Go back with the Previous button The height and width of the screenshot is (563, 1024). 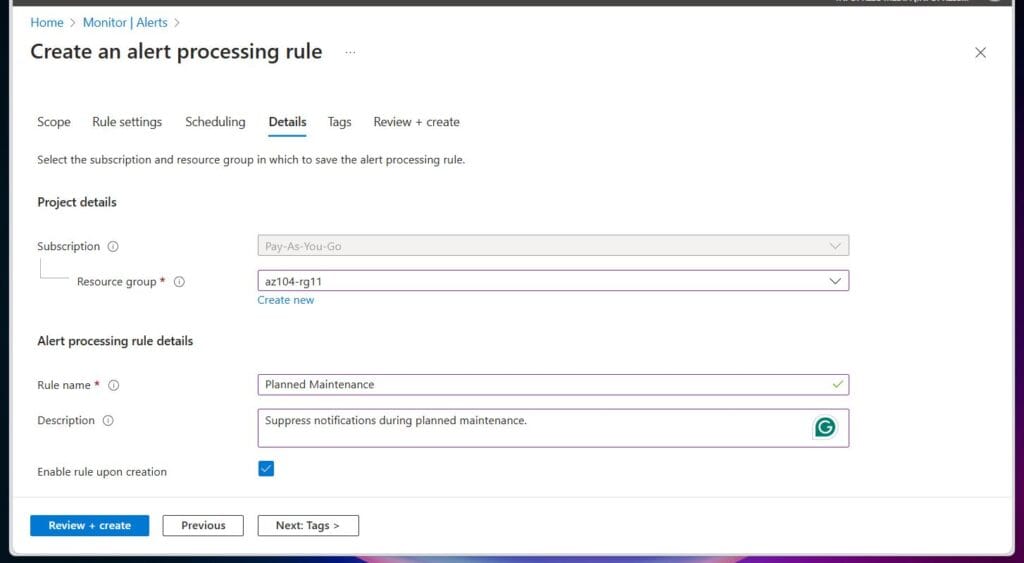(203, 526)
